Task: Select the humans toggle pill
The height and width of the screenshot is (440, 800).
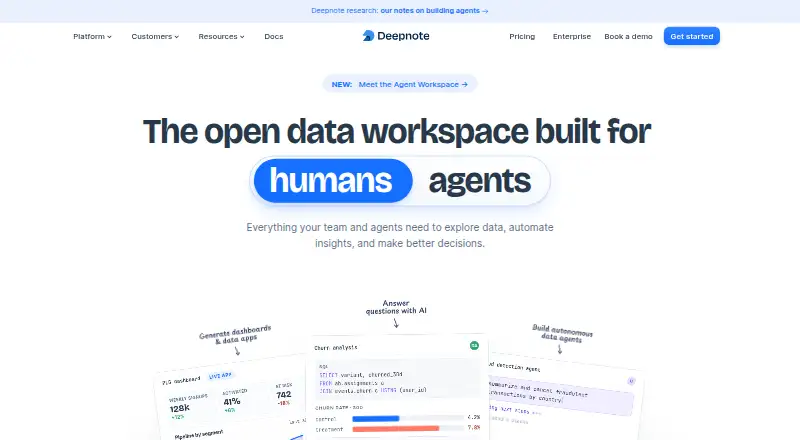Action: (333, 181)
